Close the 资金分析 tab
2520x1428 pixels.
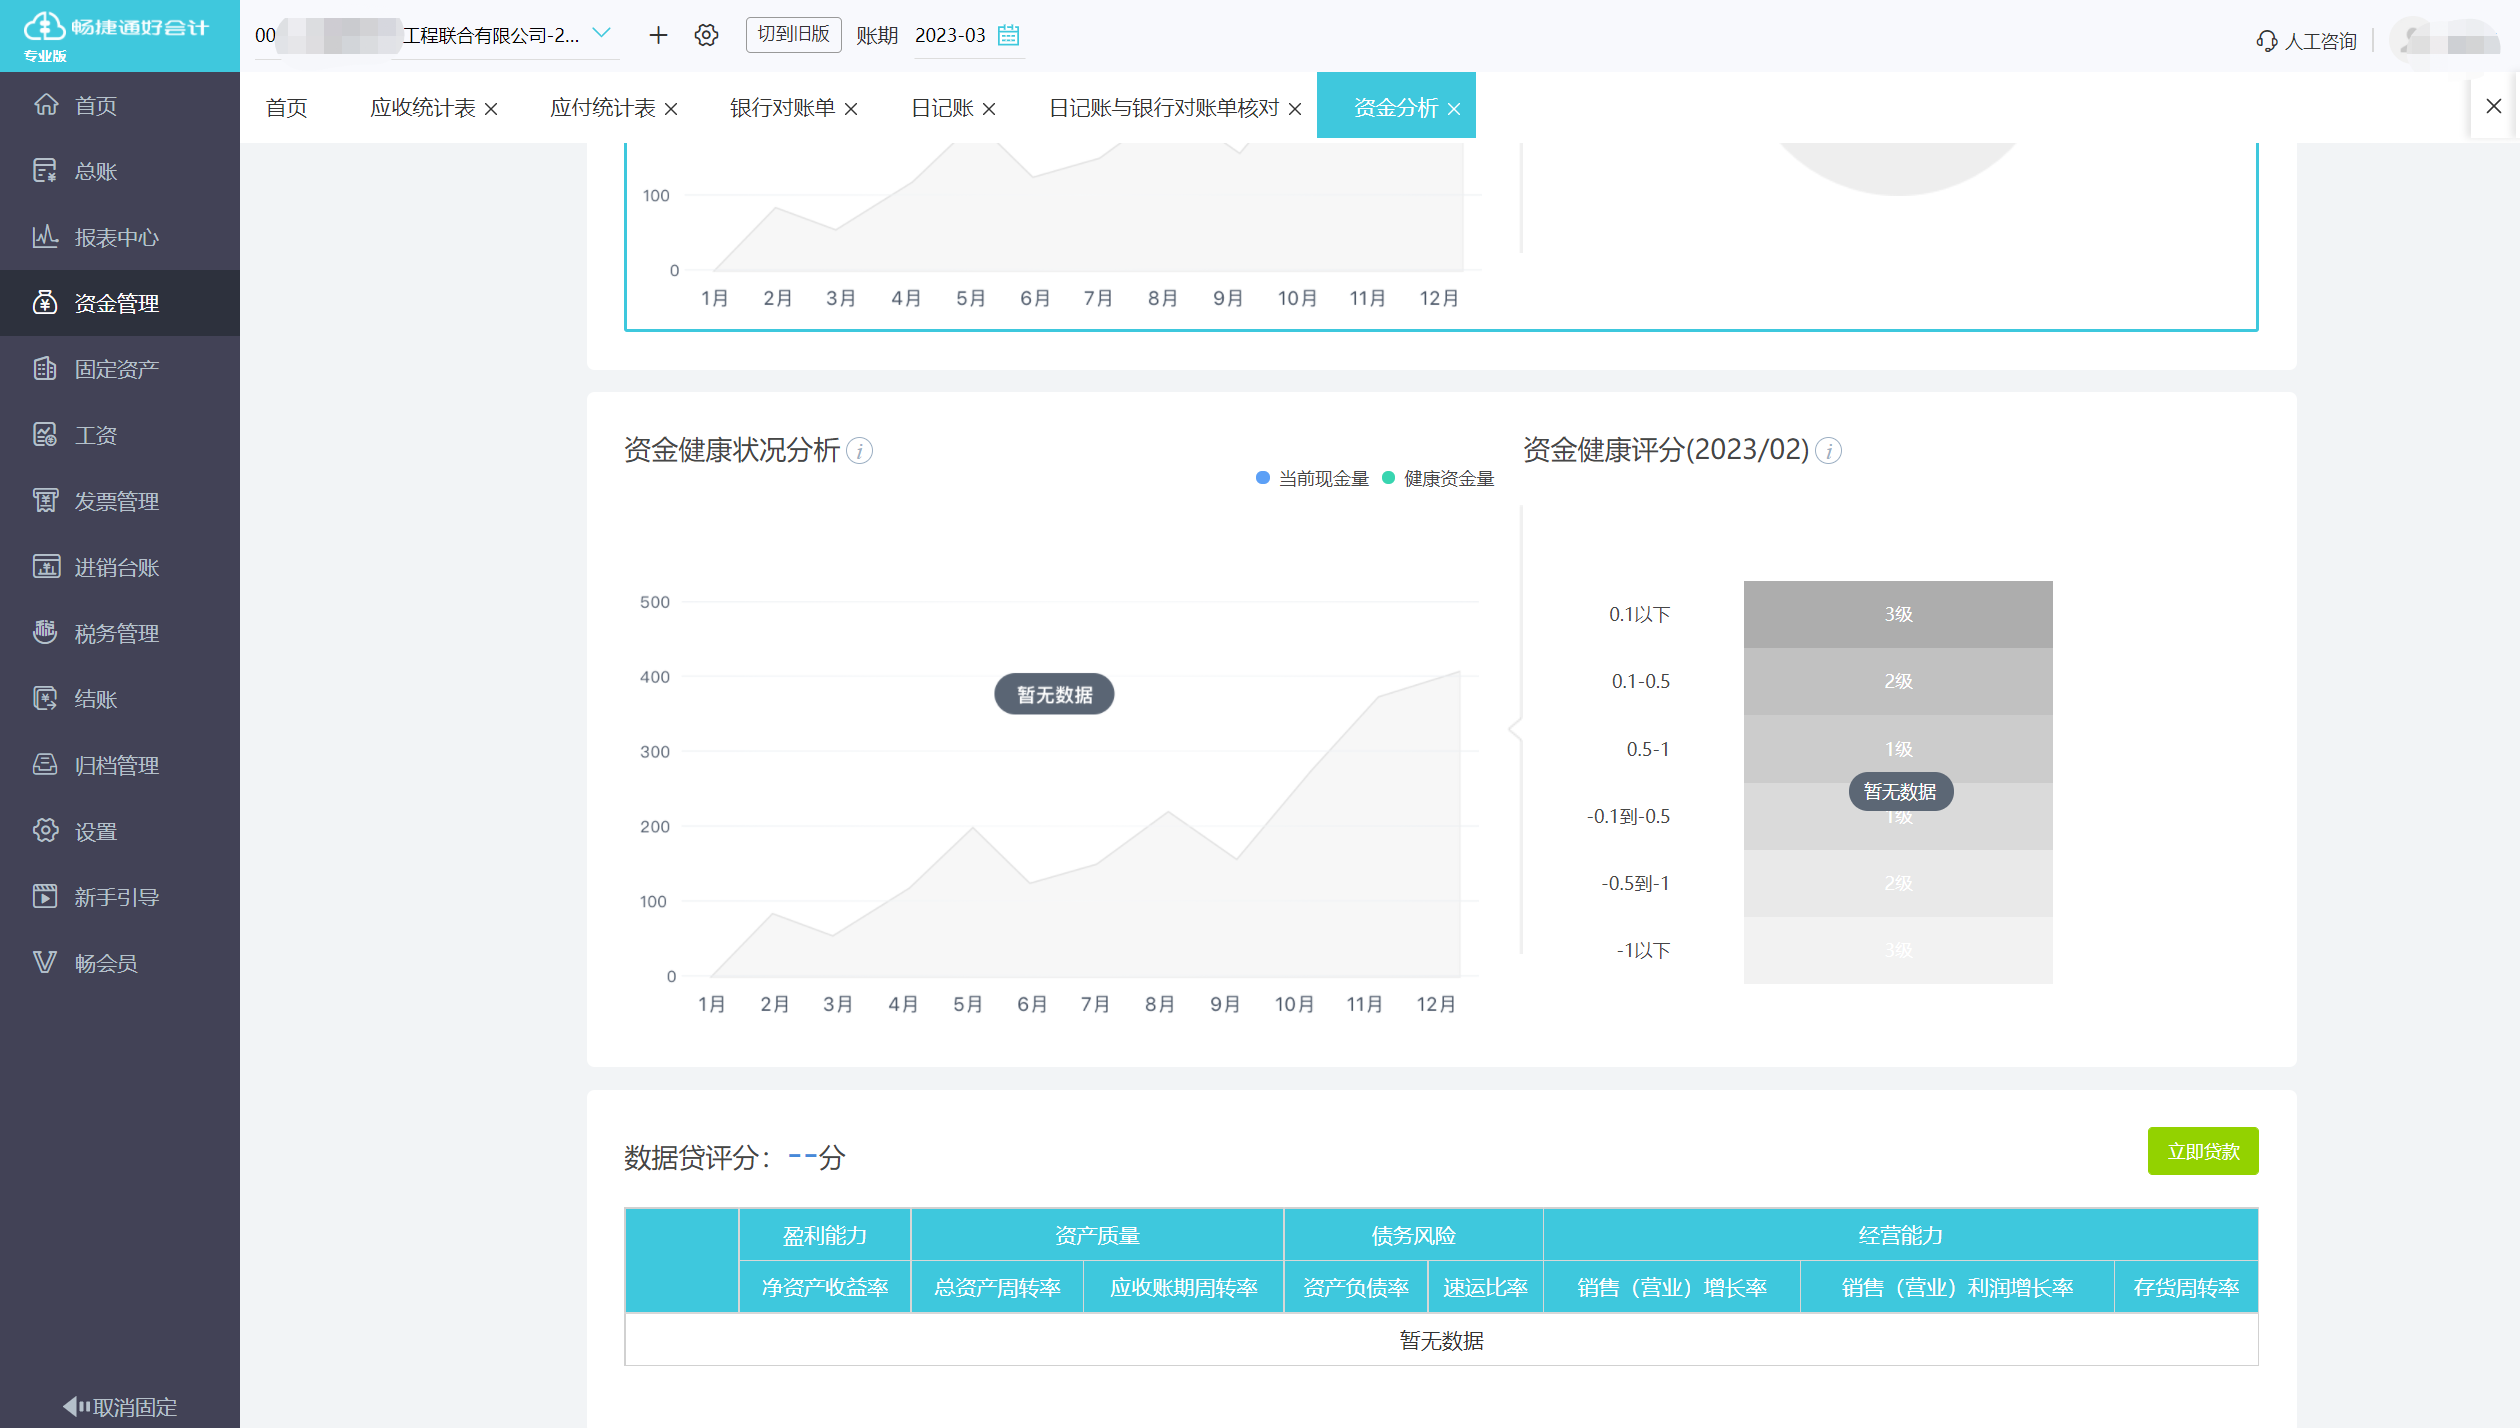1459,109
